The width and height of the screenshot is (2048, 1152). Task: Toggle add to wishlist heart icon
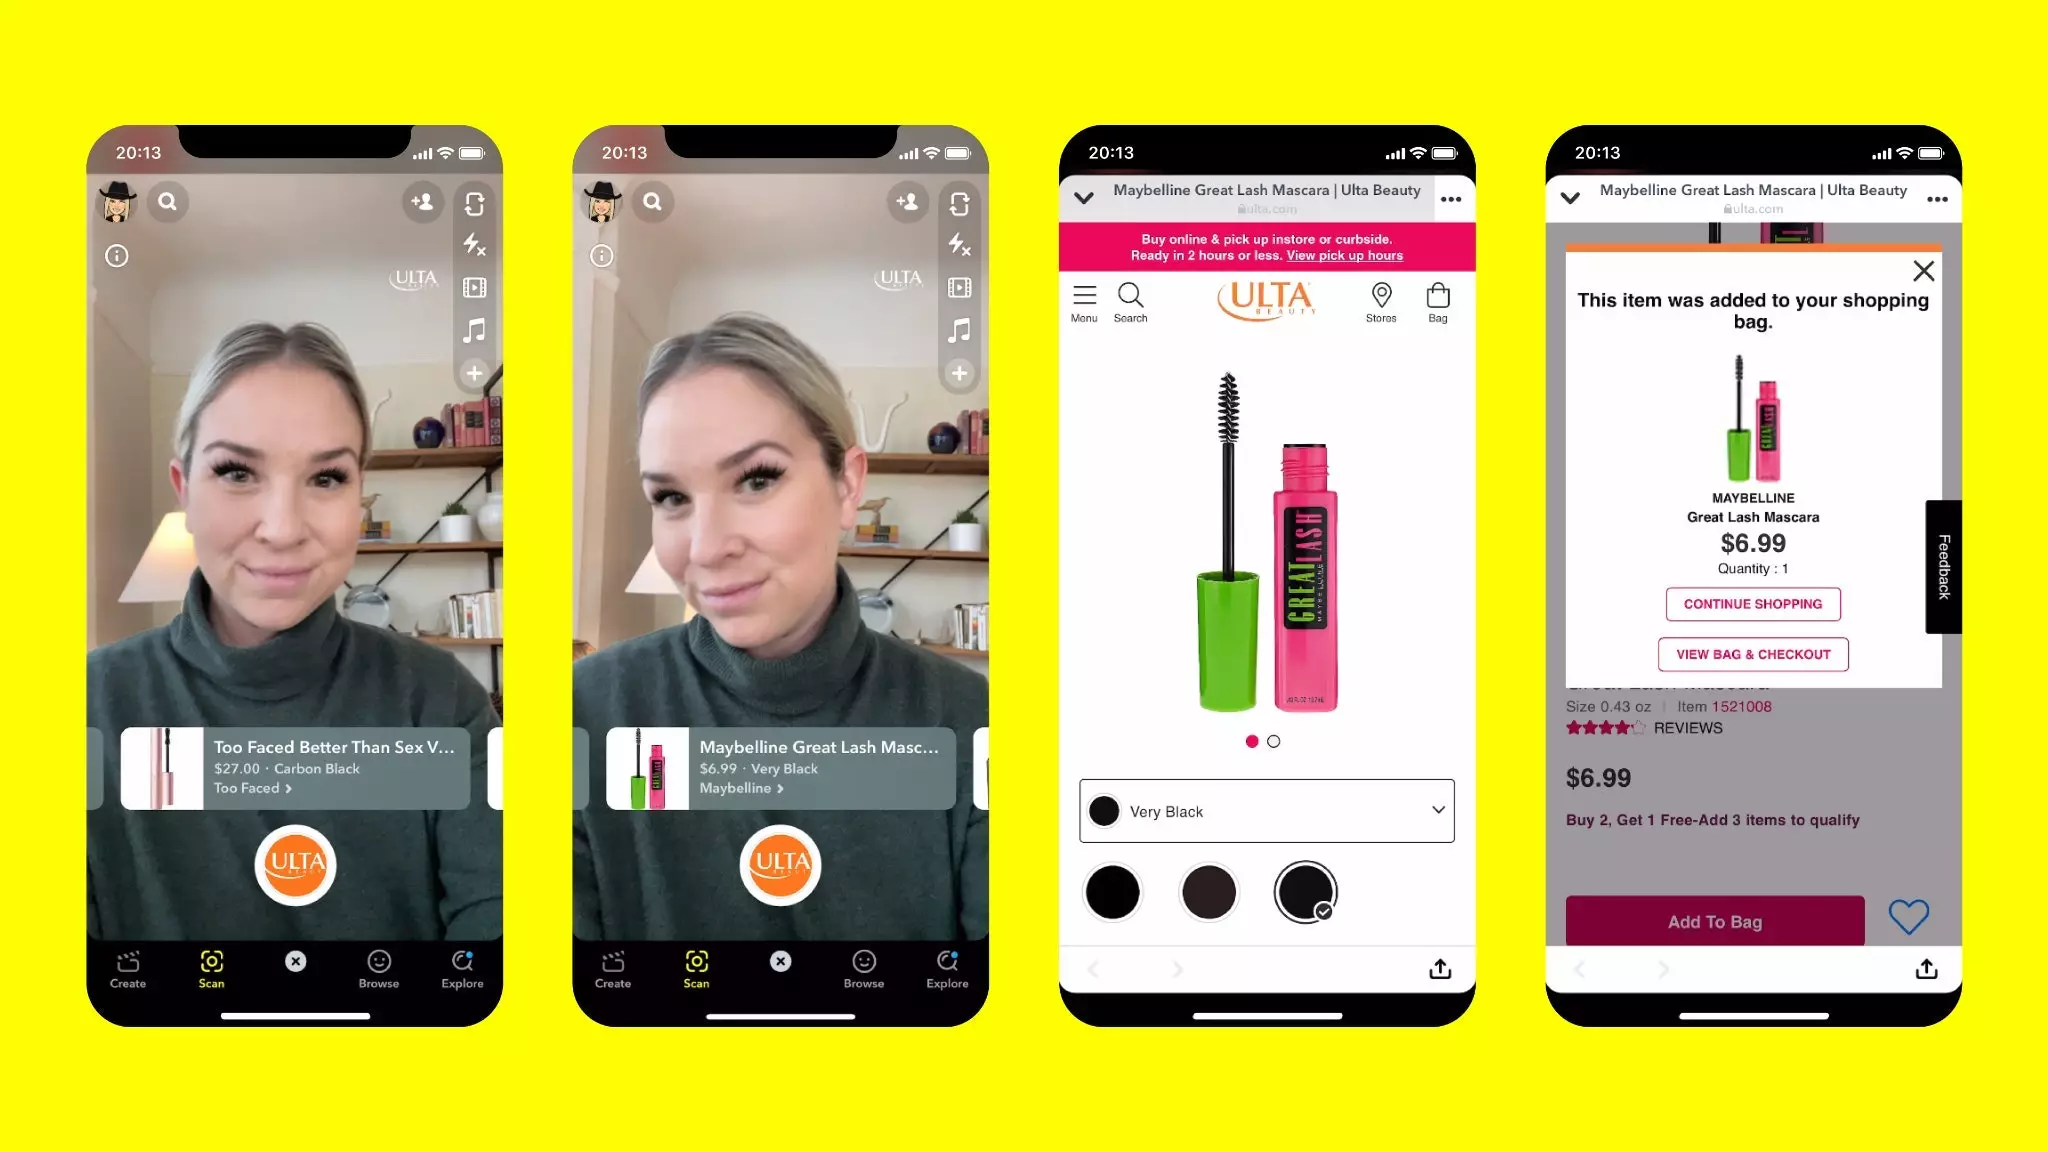(x=1909, y=920)
